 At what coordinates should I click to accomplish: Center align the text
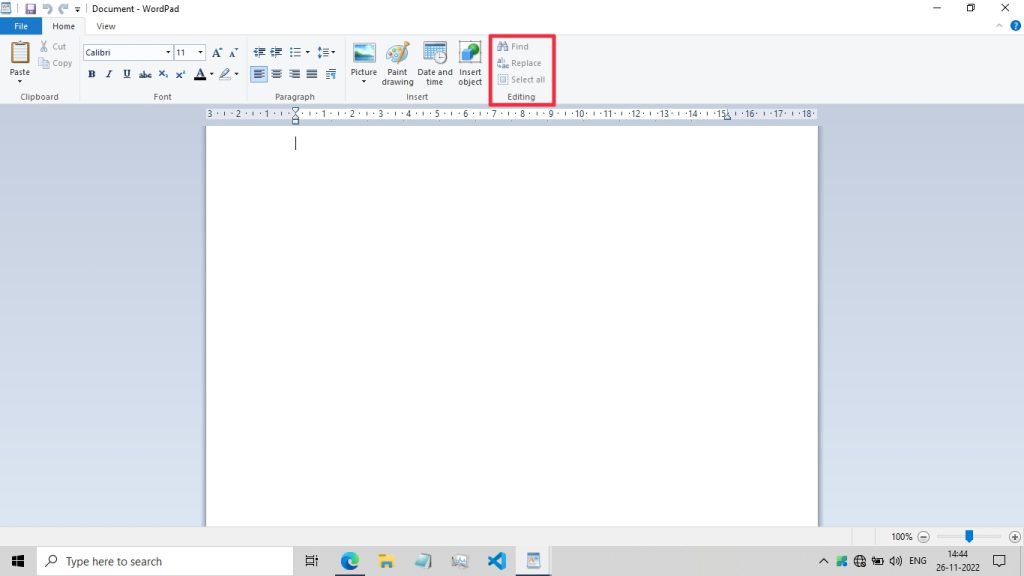276,74
